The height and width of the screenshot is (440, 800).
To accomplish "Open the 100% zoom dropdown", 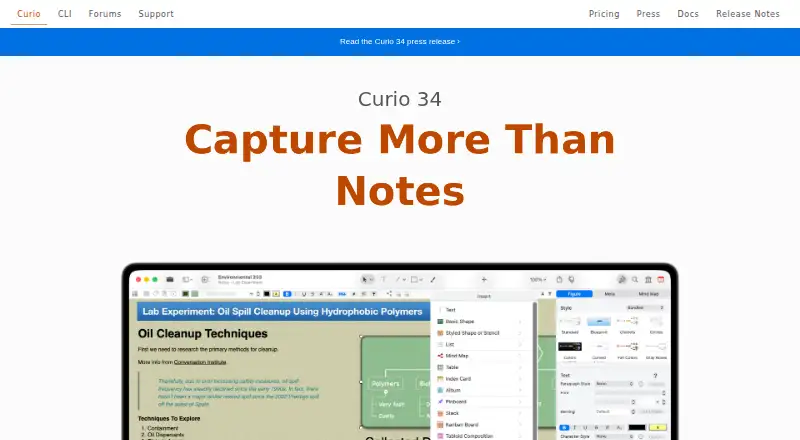I will coord(538,280).
